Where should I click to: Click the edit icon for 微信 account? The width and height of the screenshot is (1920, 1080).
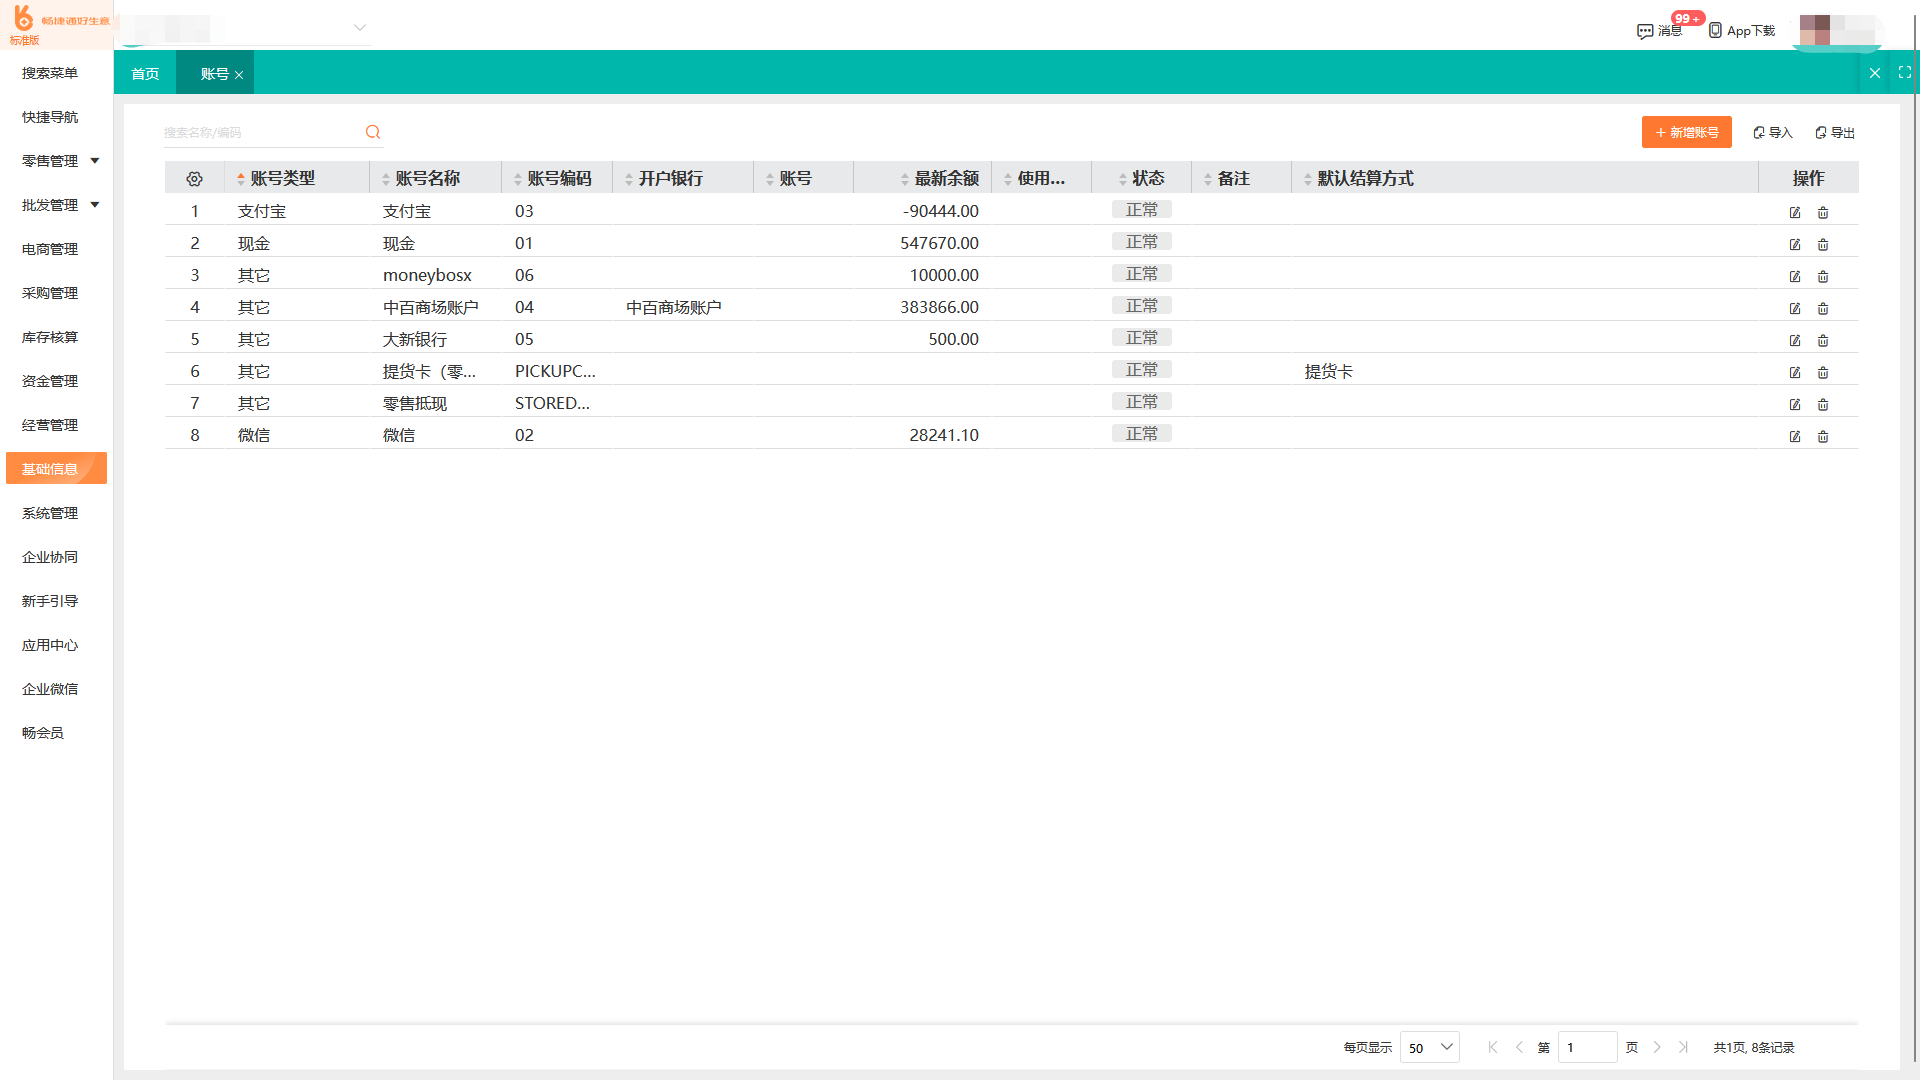(1795, 434)
